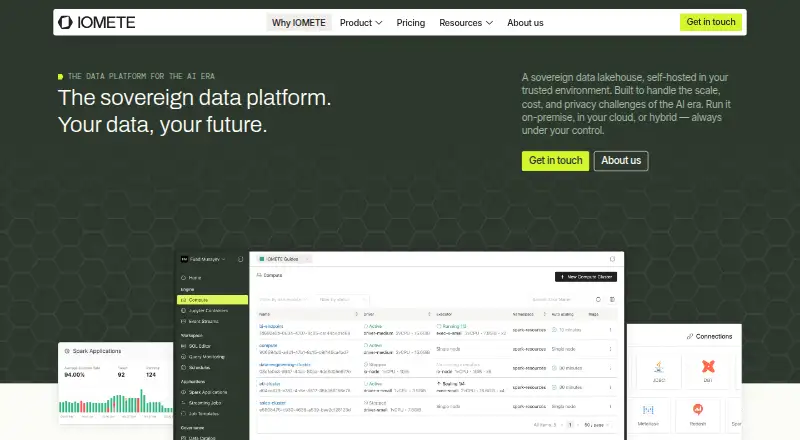Click the Spark Applications bar chart
This screenshot has width=800, height=440.
pos(116,402)
